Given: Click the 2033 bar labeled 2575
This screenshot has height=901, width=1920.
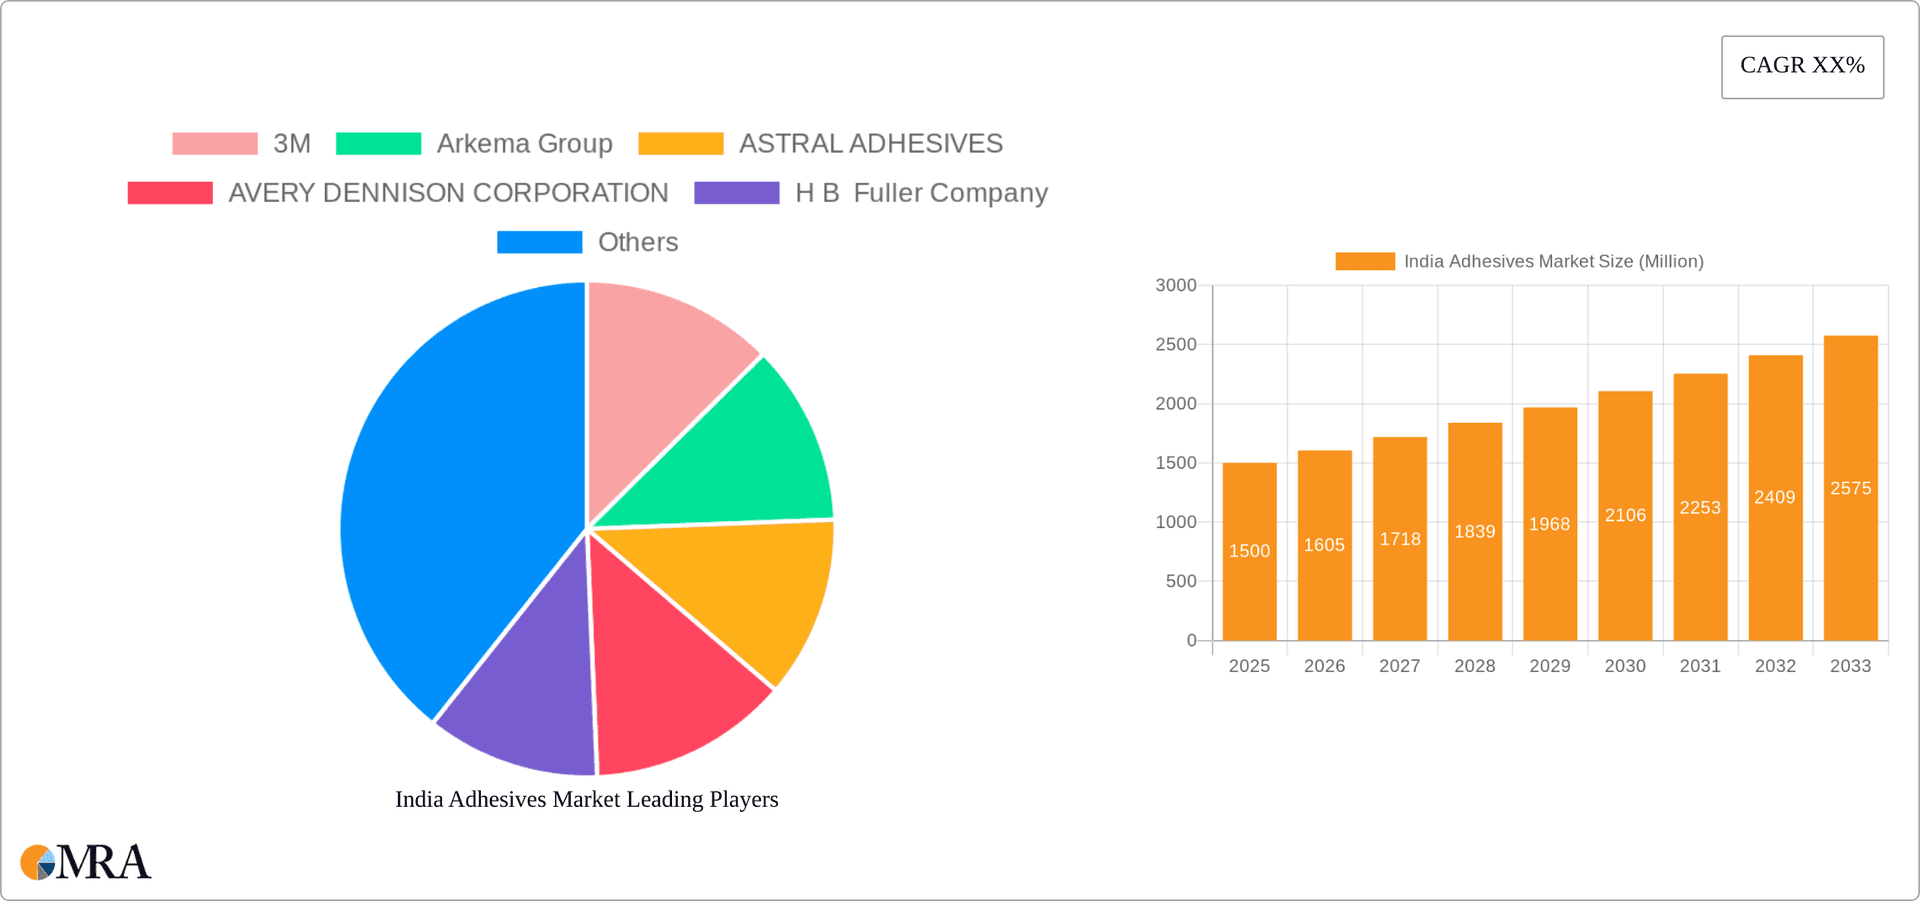Looking at the screenshot, I should click(x=1850, y=488).
